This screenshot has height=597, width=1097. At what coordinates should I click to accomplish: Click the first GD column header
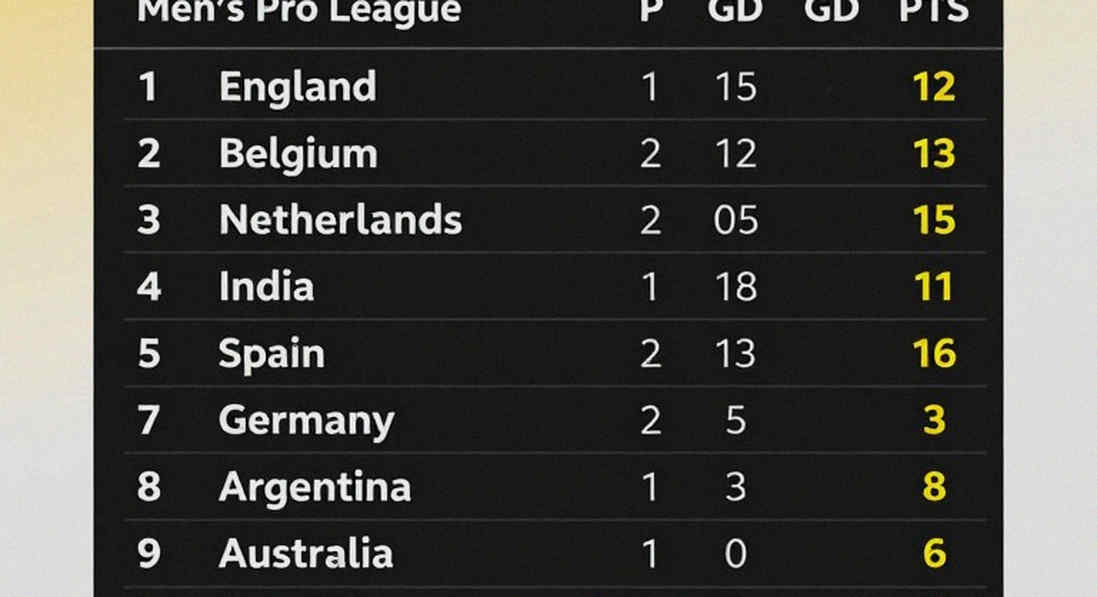pyautogui.click(x=735, y=10)
